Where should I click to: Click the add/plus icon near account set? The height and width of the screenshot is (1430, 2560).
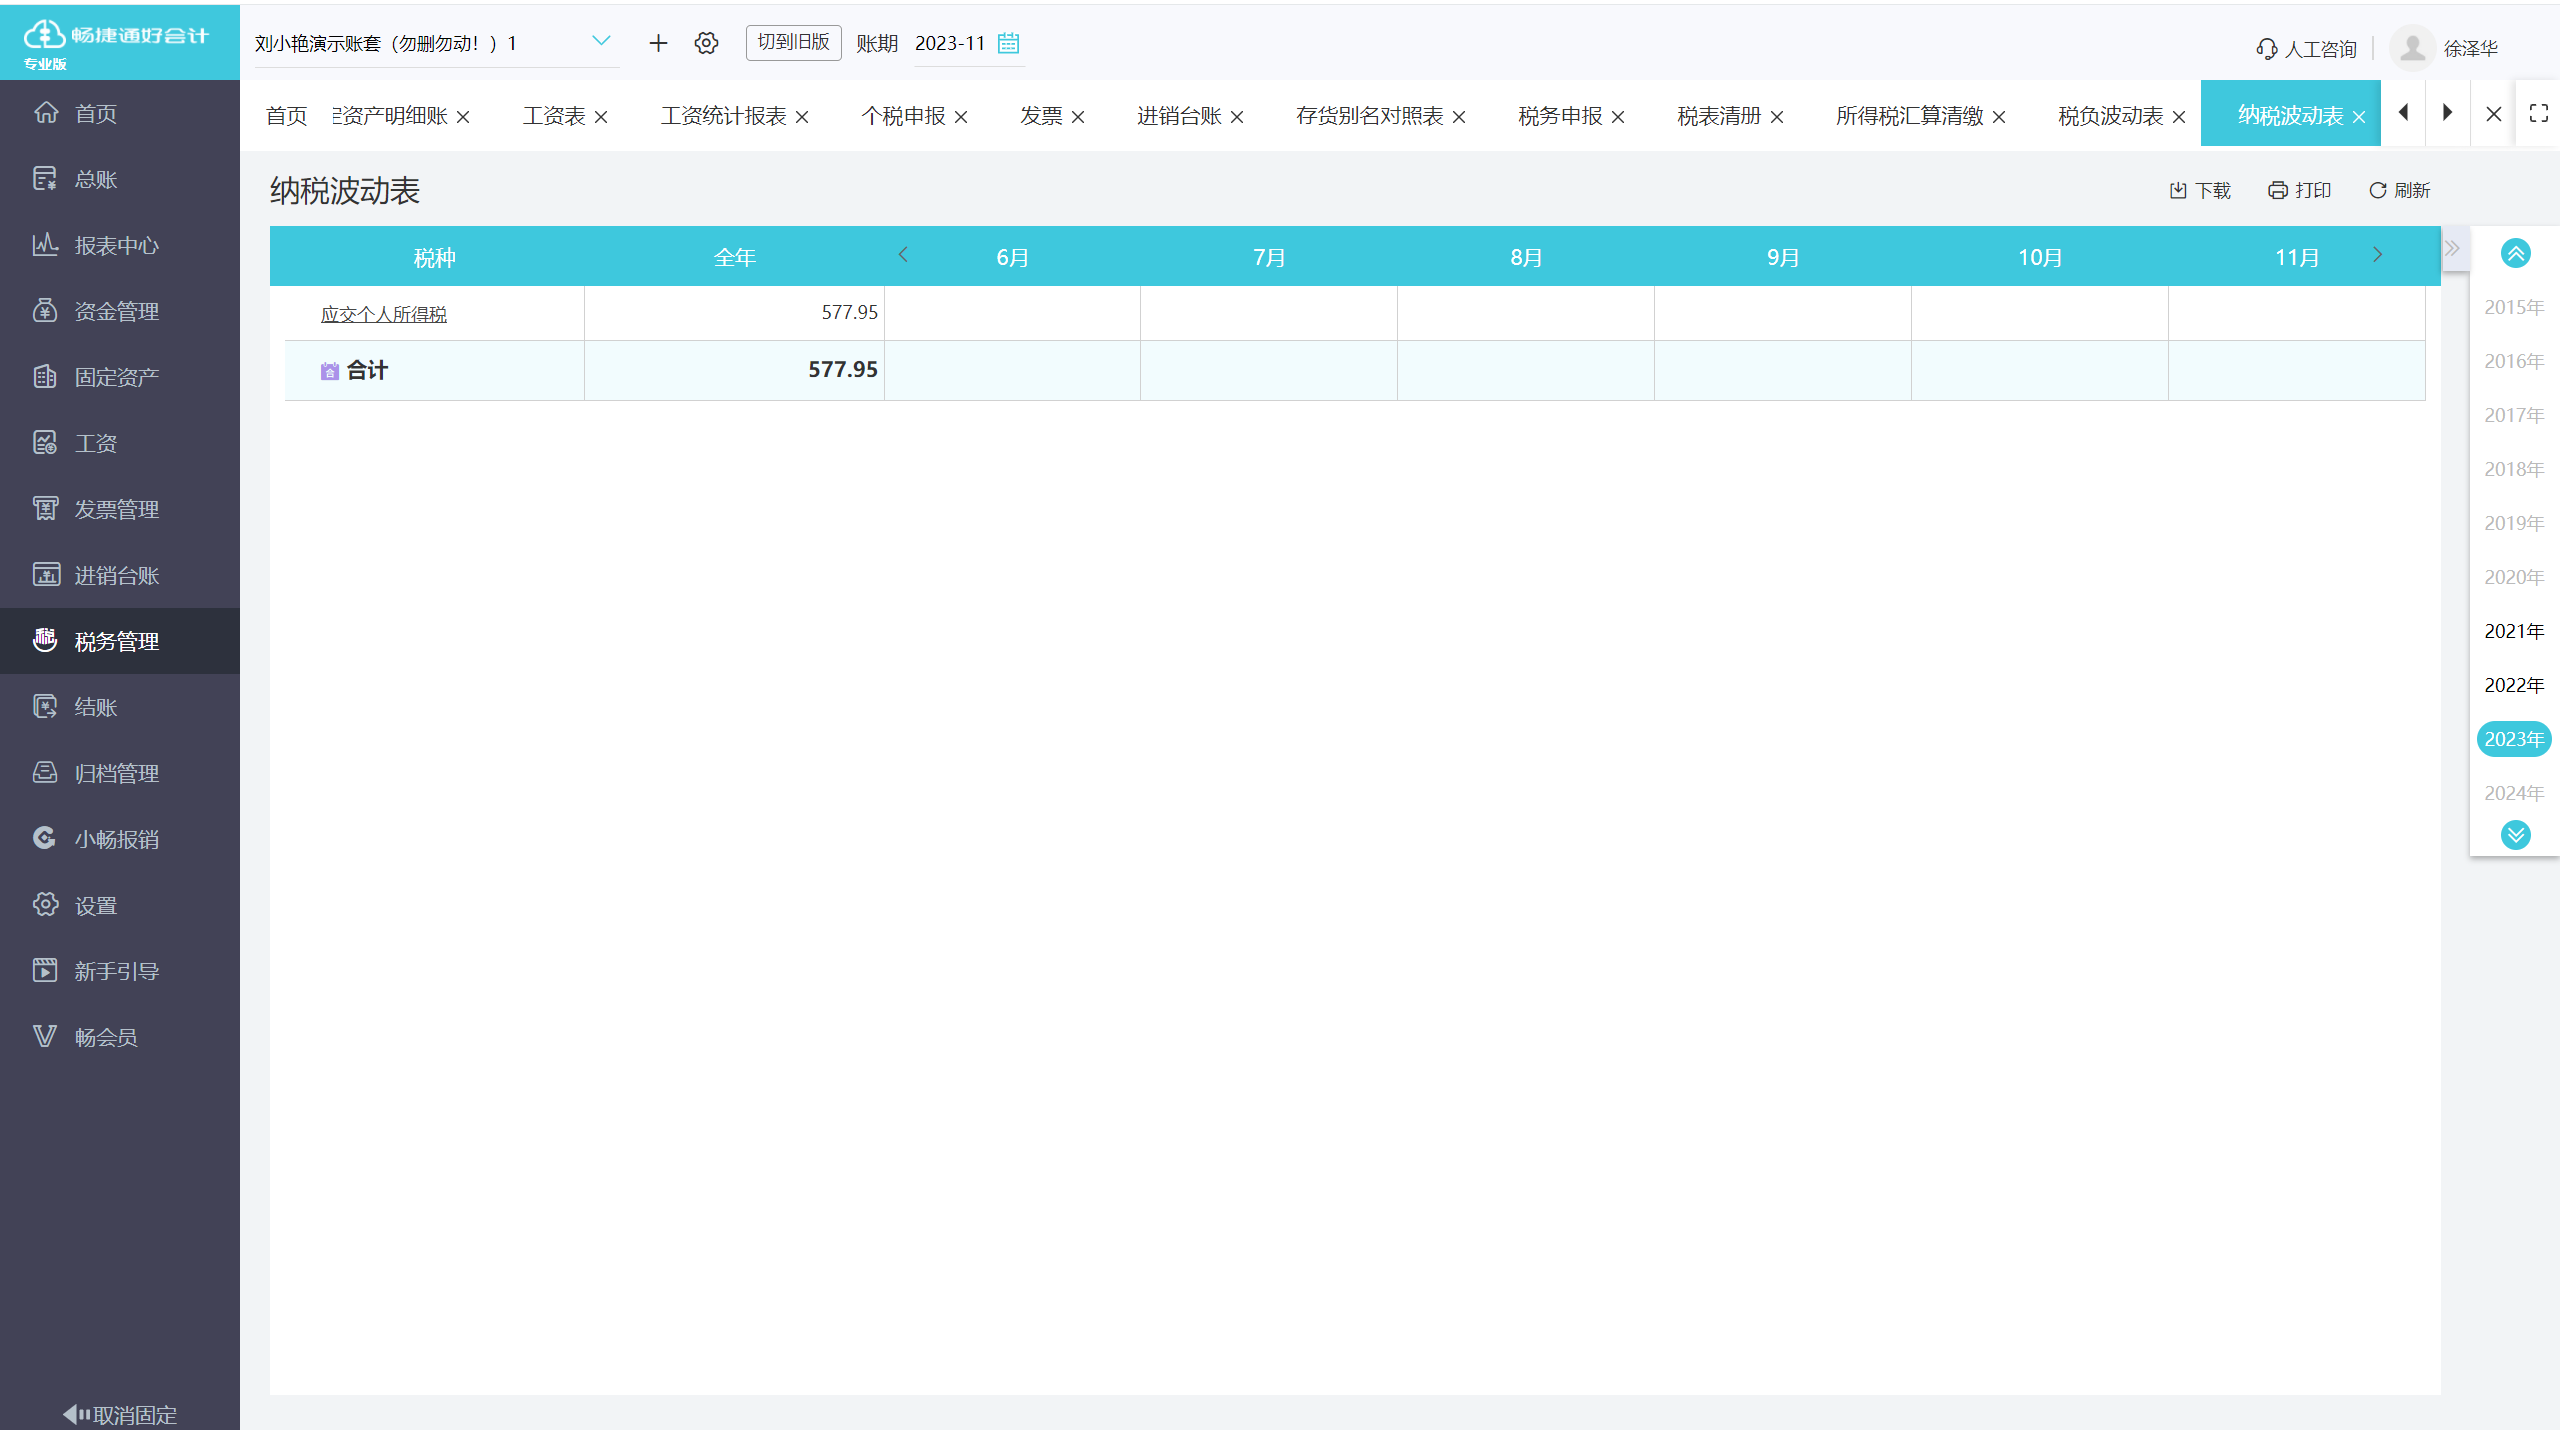pyautogui.click(x=656, y=42)
